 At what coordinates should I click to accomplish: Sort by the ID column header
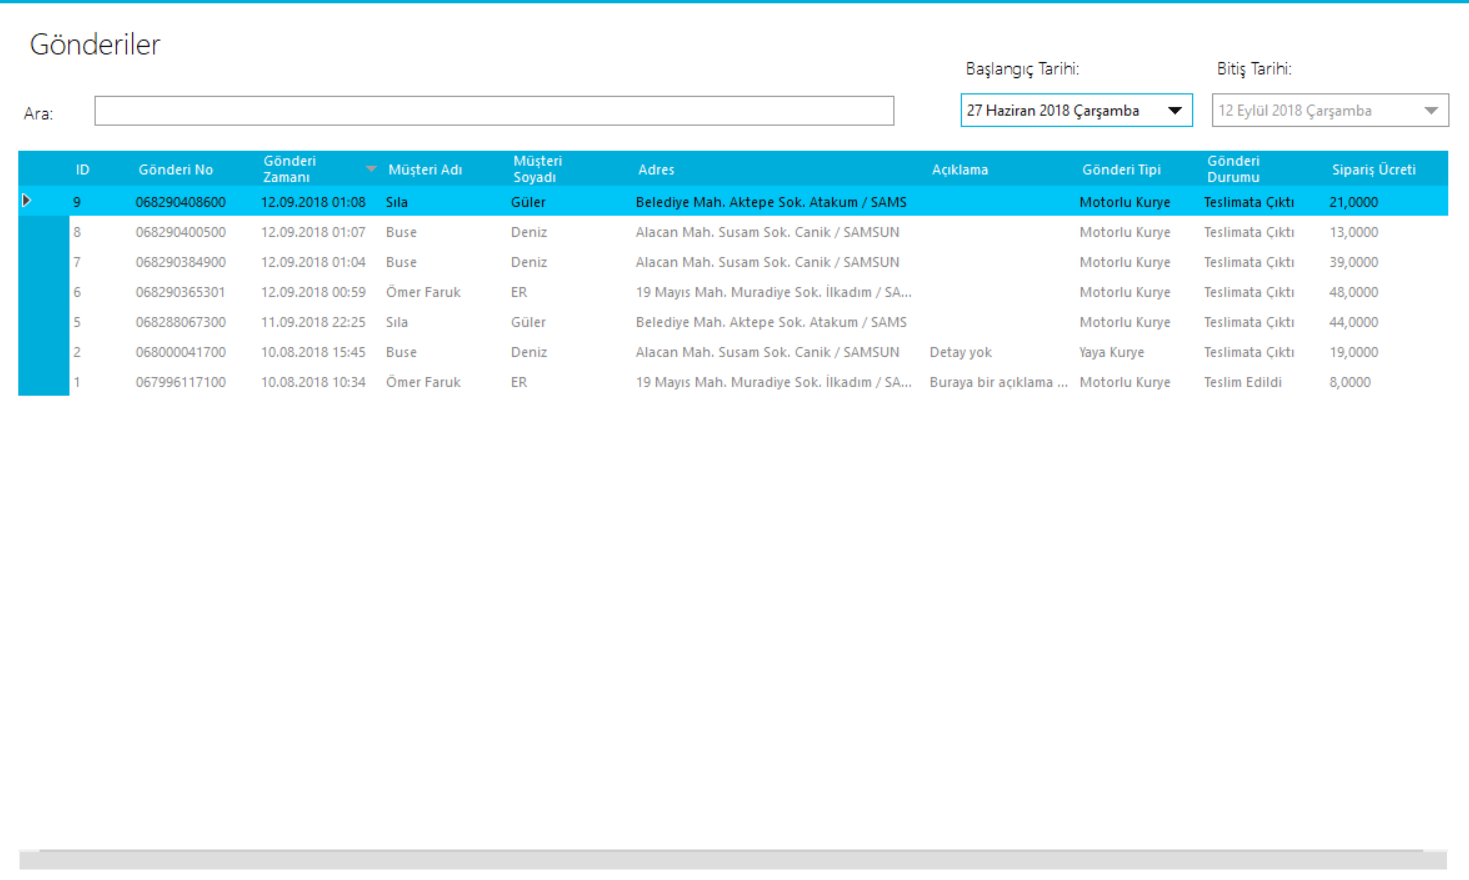[83, 170]
